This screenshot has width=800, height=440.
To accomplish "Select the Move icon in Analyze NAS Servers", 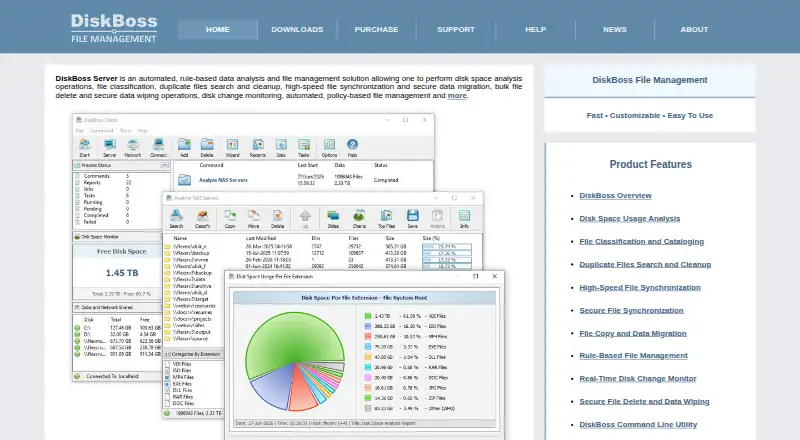I will click(x=254, y=219).
